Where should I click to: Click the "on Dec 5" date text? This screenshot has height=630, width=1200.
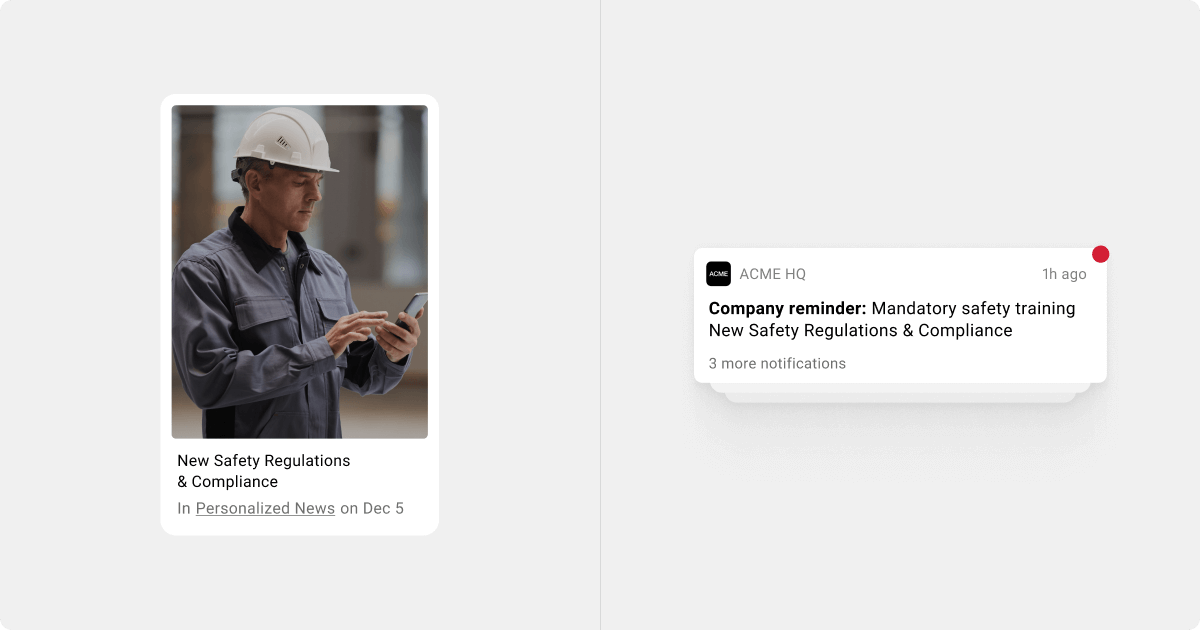click(372, 508)
